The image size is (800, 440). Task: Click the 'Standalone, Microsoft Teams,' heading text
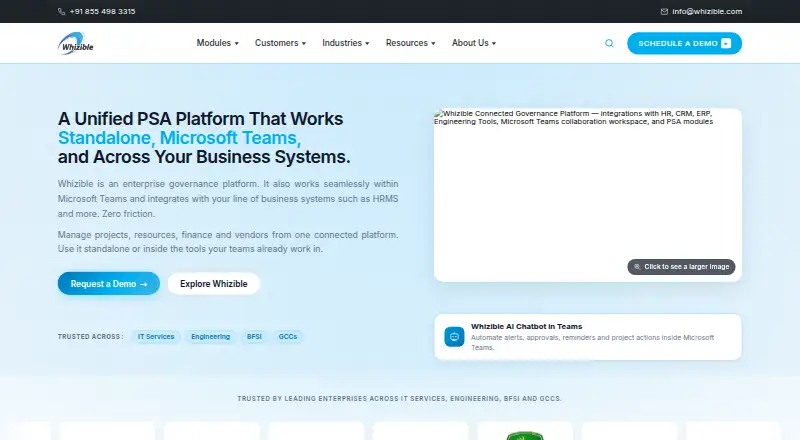pos(180,138)
